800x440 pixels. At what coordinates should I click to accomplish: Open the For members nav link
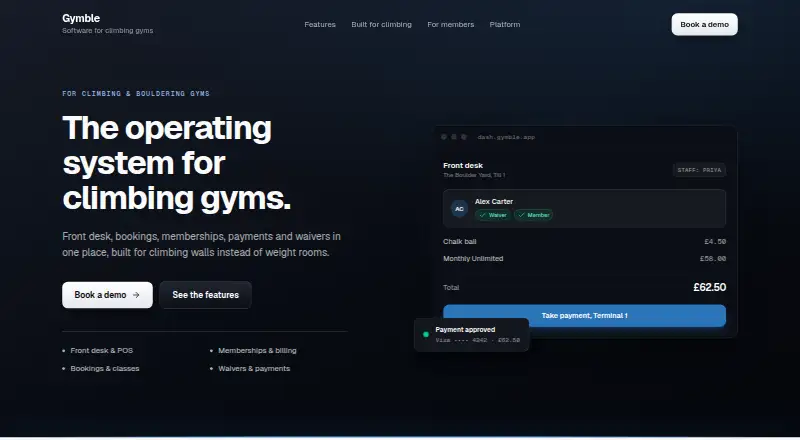[451, 25]
